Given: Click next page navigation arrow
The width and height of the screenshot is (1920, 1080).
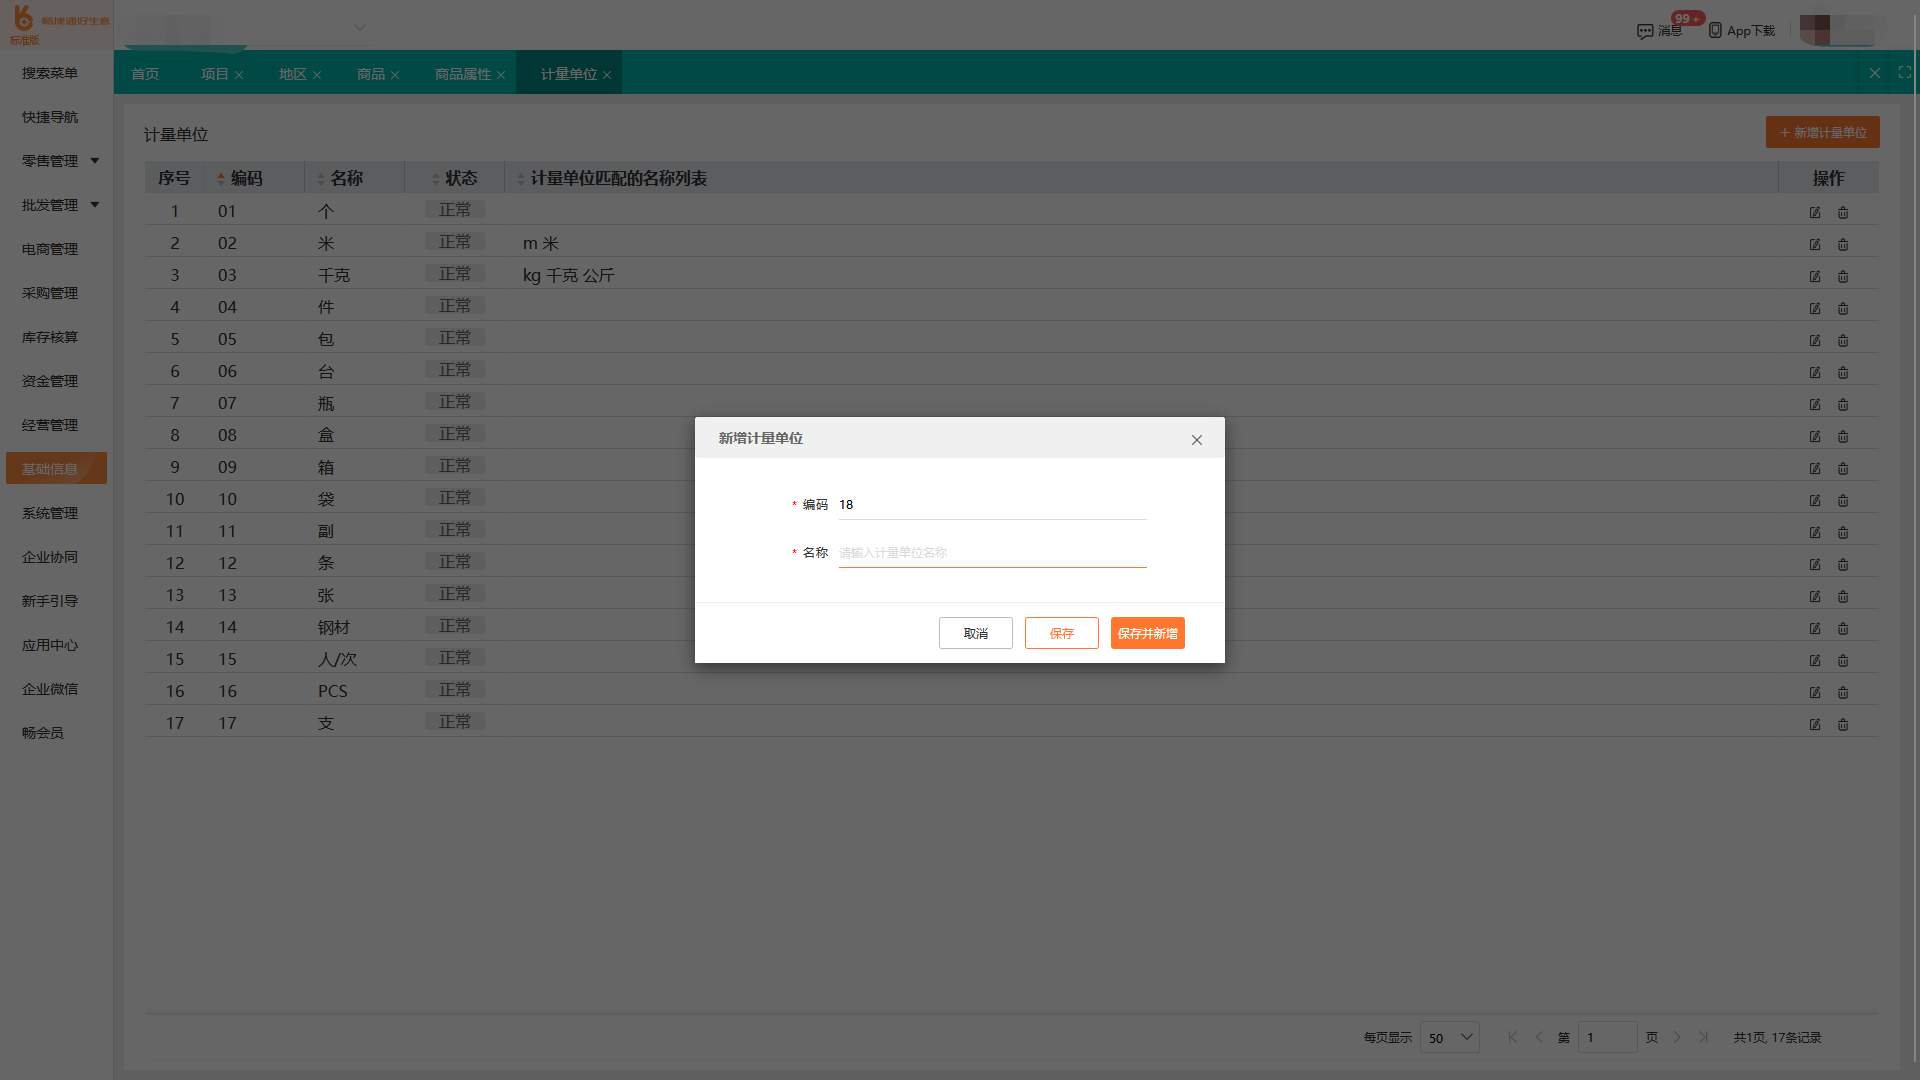Looking at the screenshot, I should point(1677,1038).
